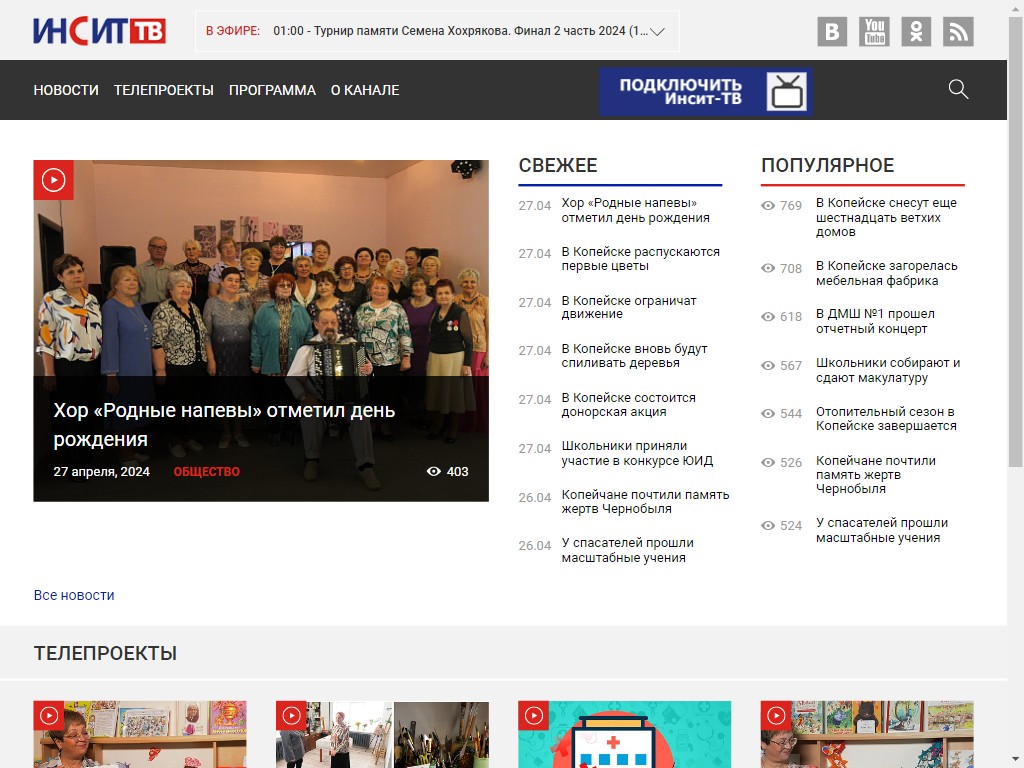
Task: Select the Общество category tag
Action: coord(206,472)
